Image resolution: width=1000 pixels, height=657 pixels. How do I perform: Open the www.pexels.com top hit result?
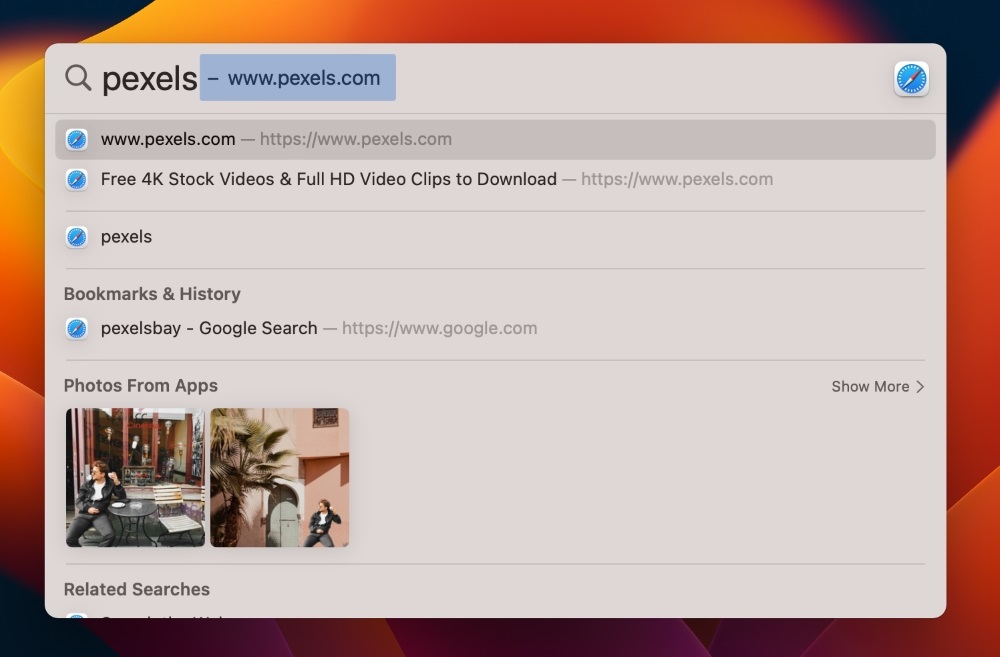[496, 140]
